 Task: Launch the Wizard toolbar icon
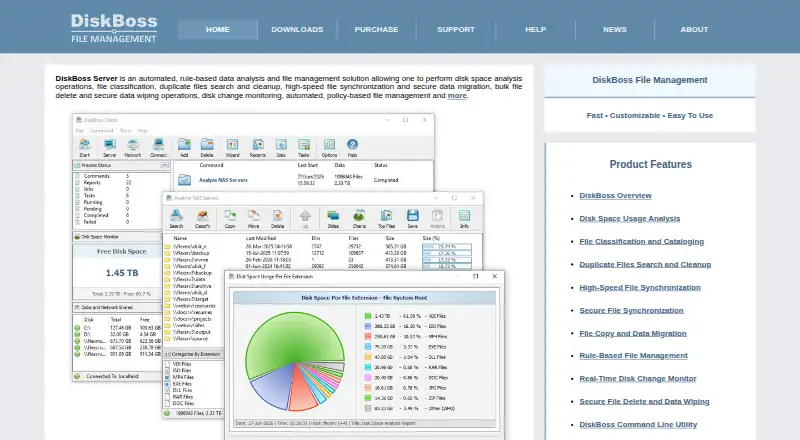click(x=232, y=148)
